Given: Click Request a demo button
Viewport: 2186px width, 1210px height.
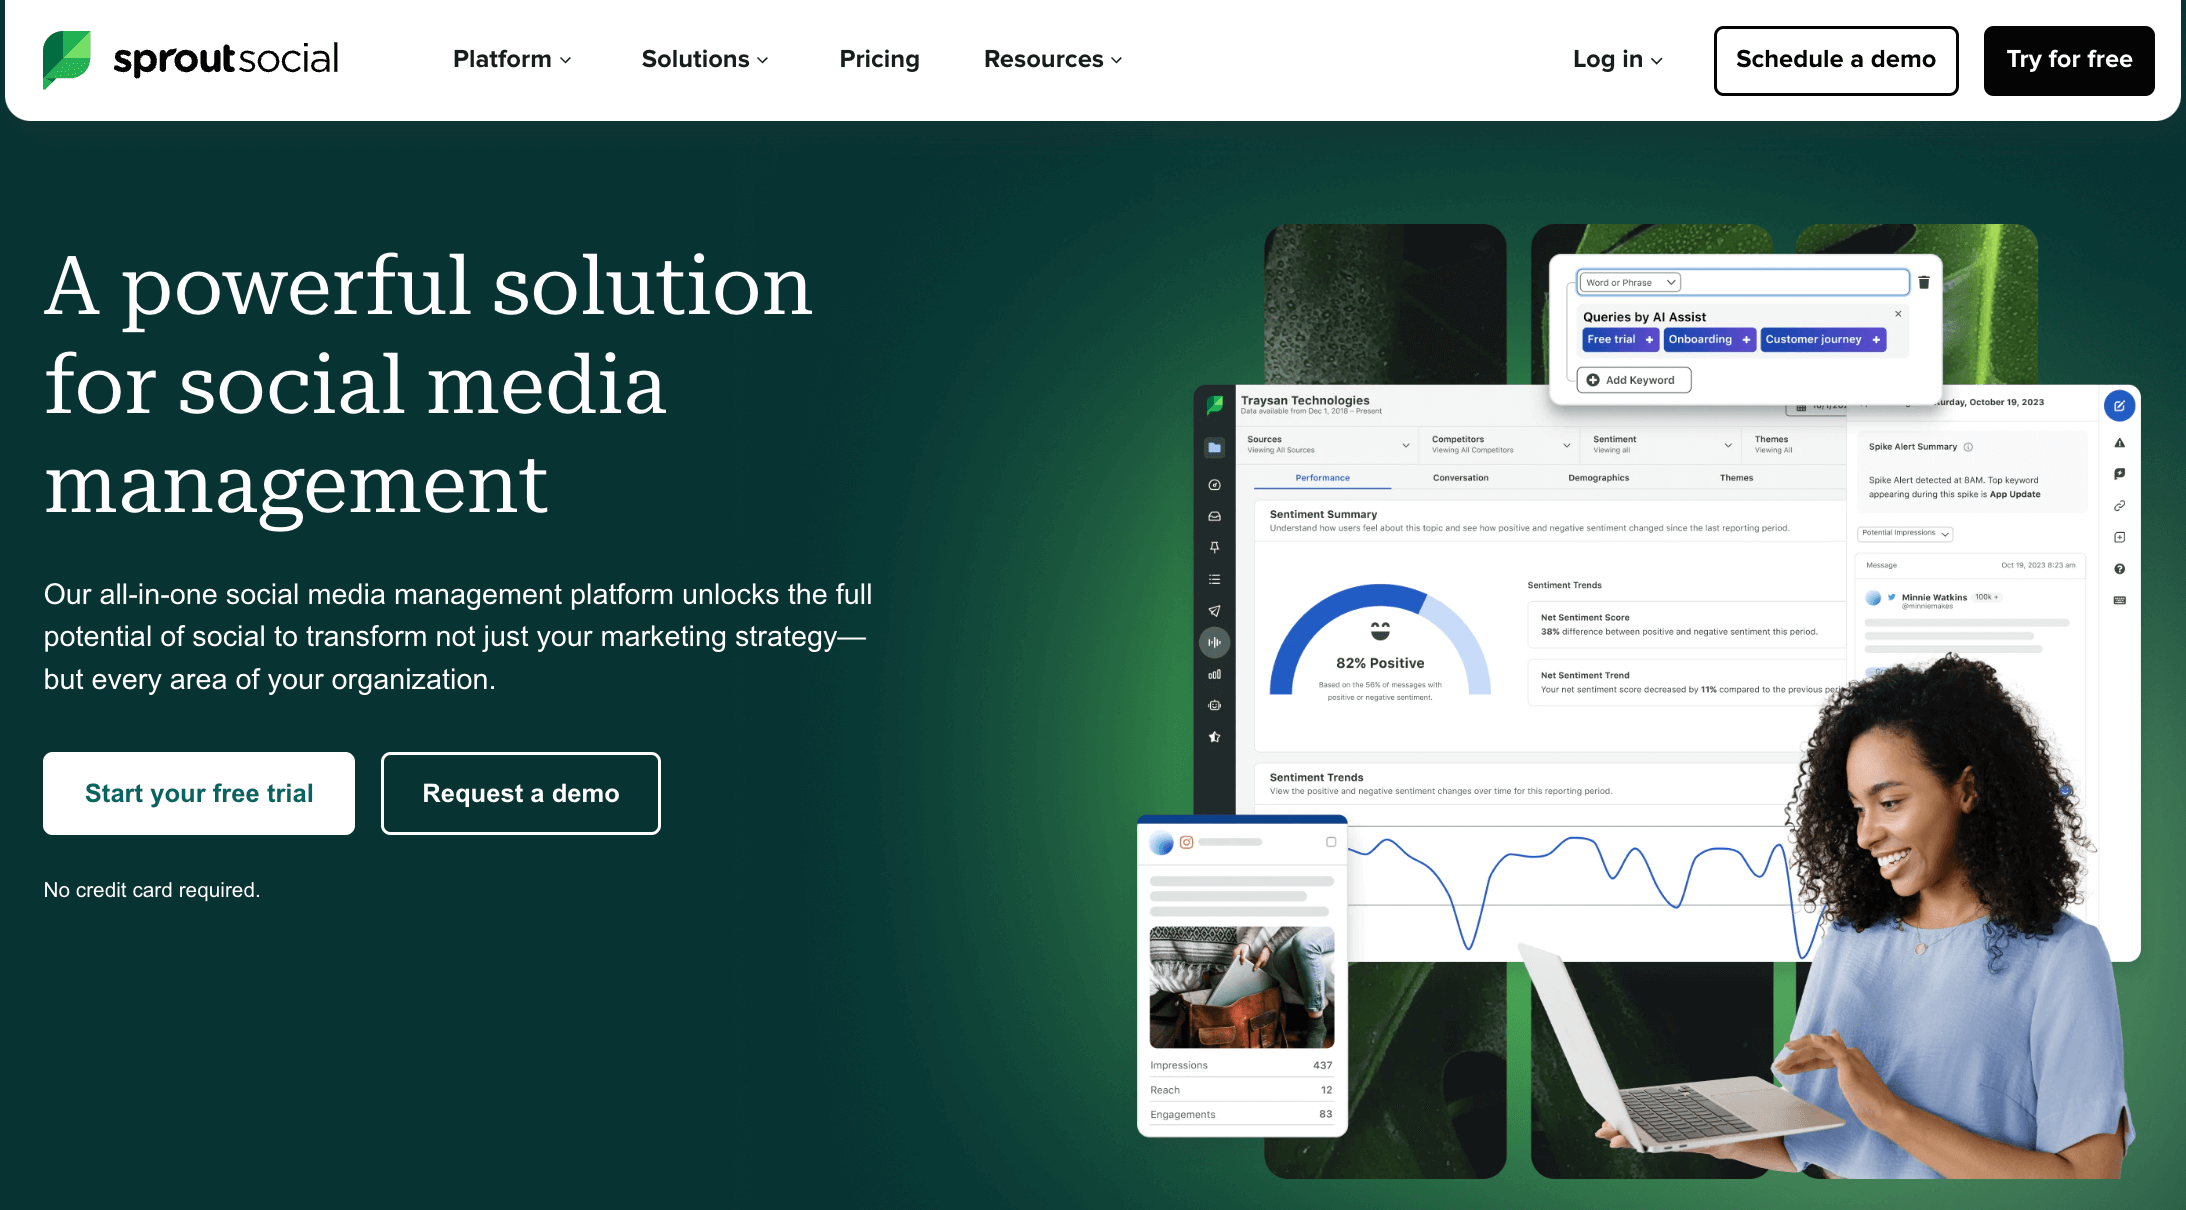Looking at the screenshot, I should click(520, 793).
